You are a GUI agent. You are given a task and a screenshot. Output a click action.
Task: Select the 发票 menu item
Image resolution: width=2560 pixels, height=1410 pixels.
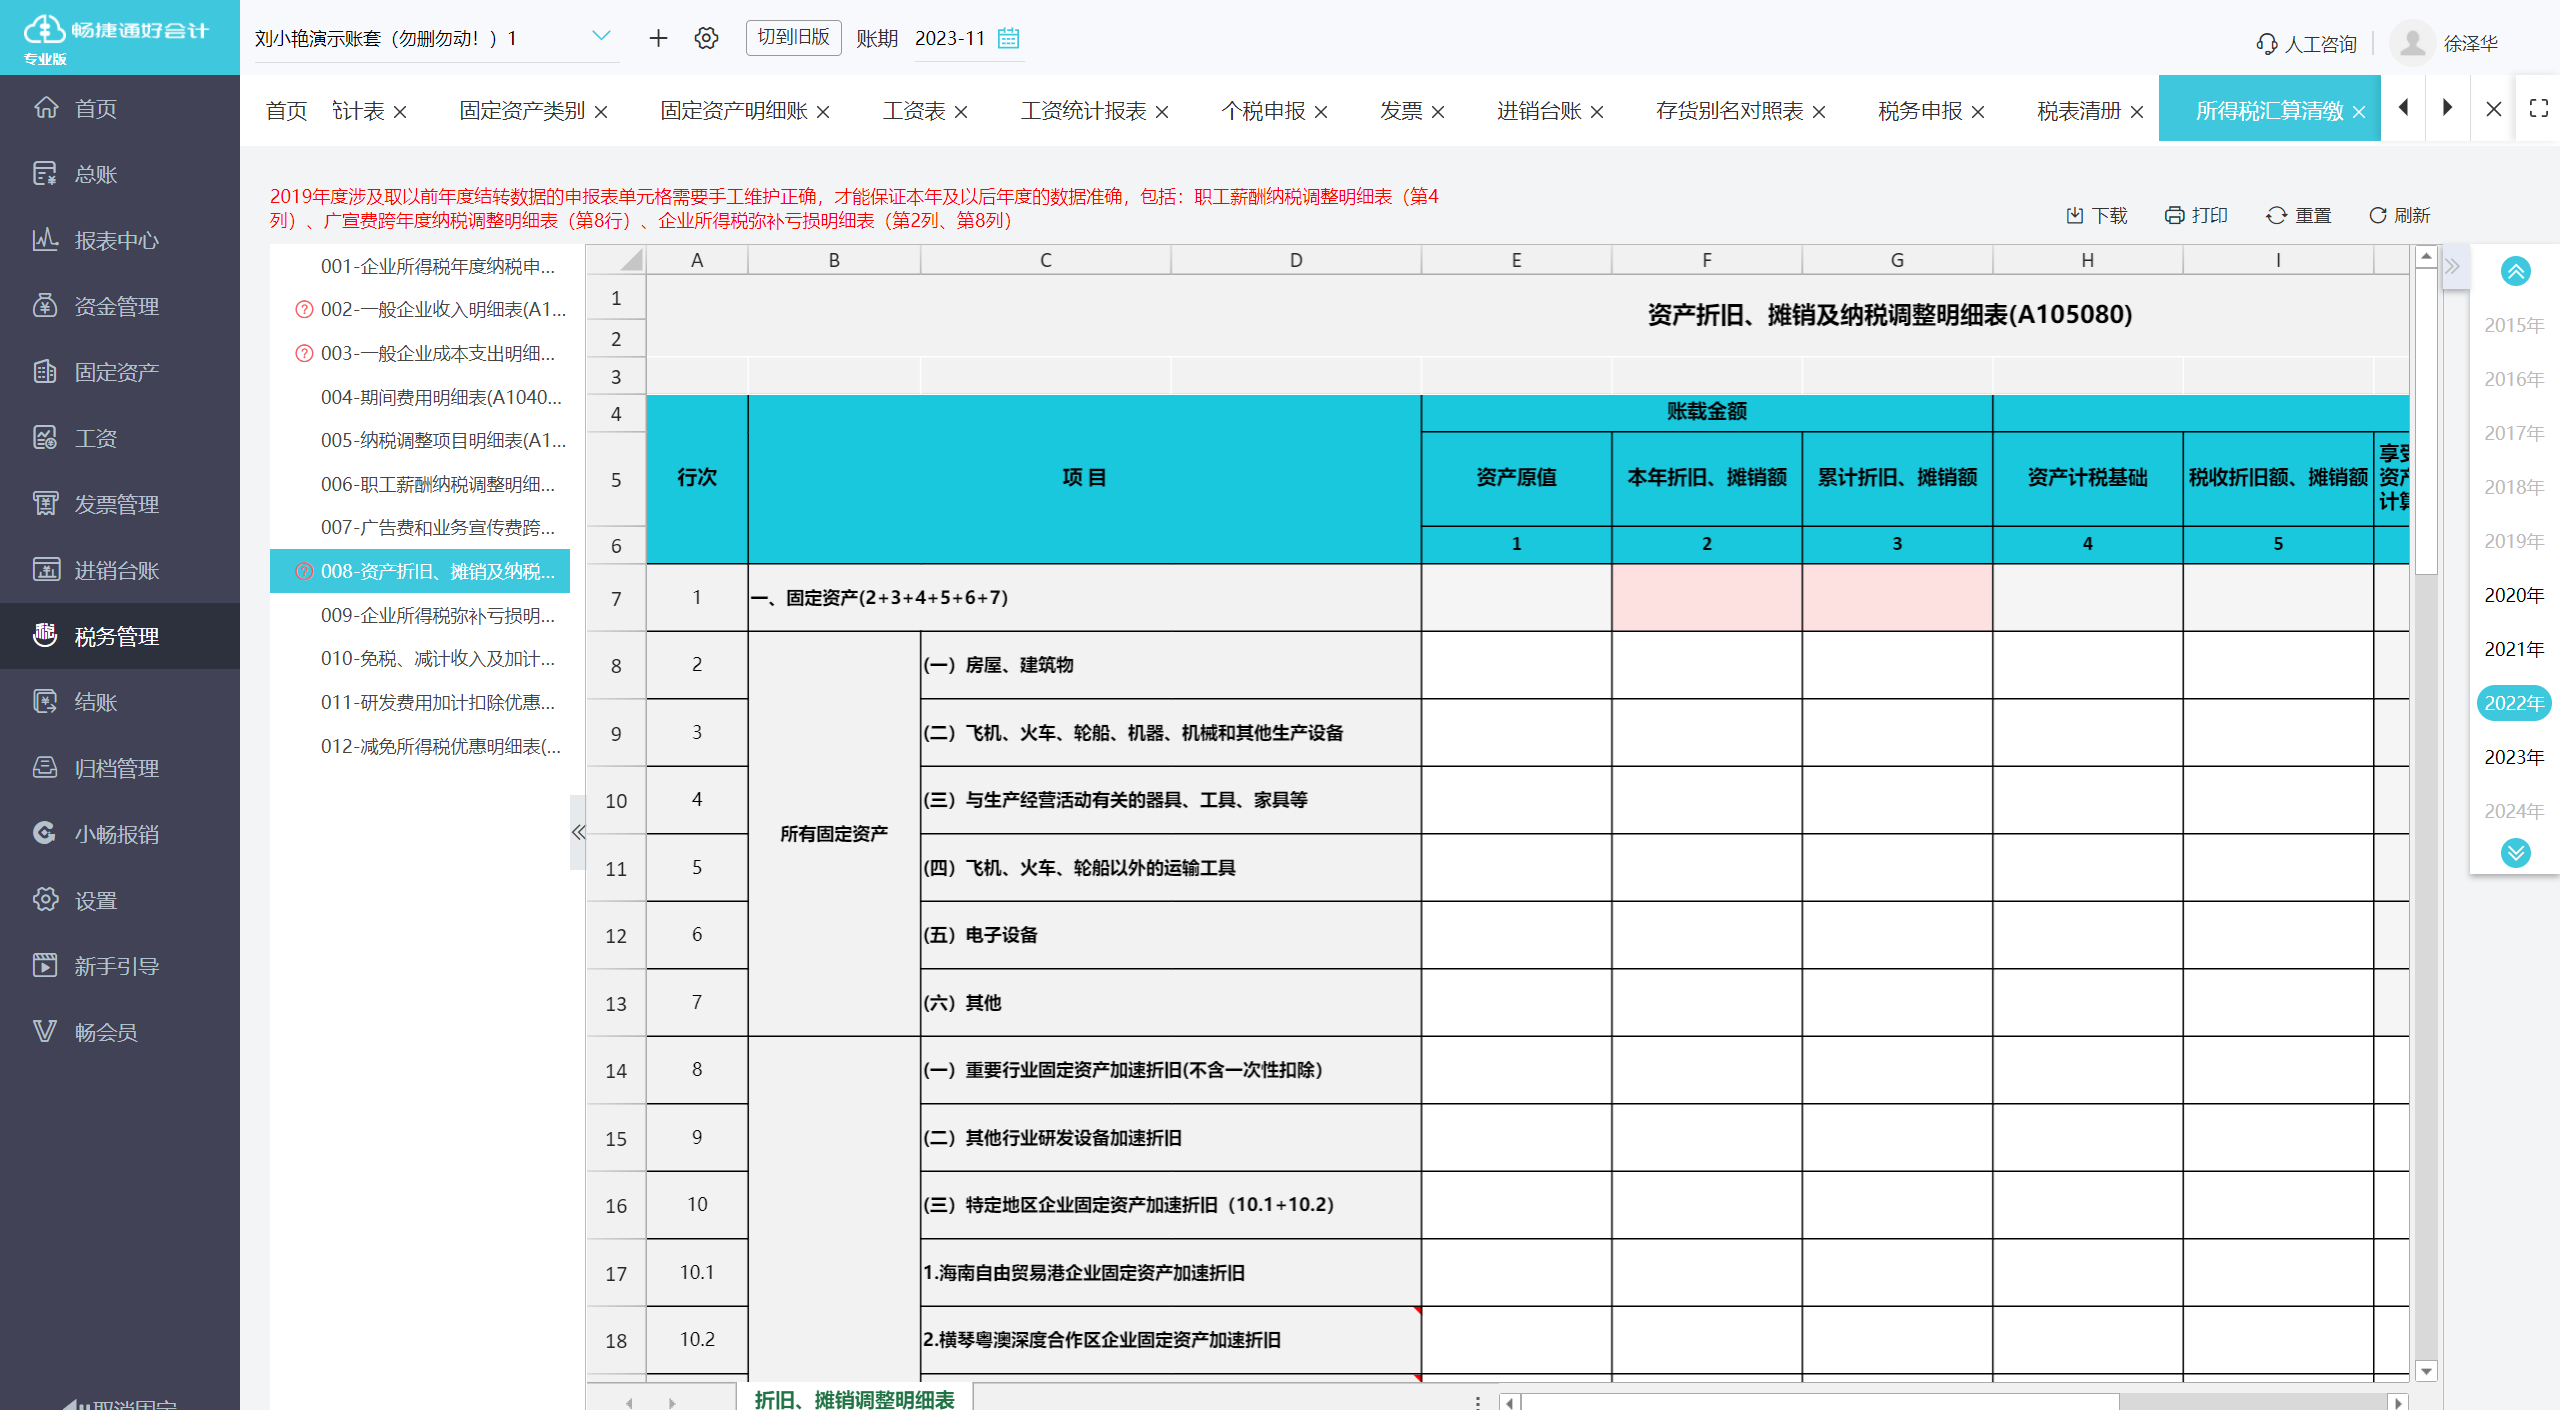click(x=1401, y=109)
